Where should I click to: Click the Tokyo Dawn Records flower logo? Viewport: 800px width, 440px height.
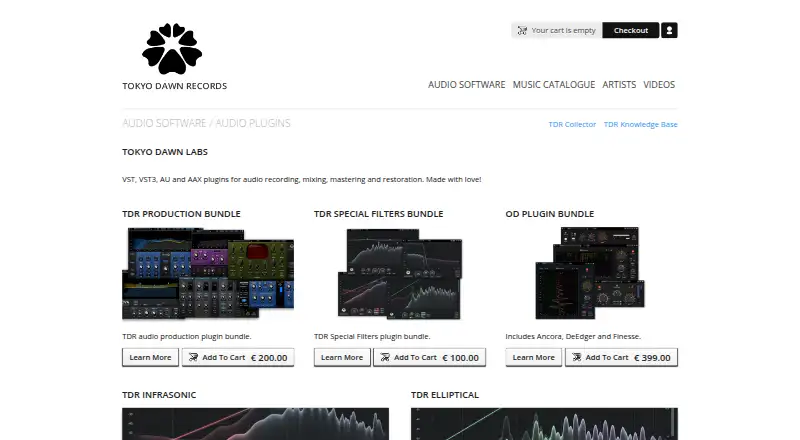pyautogui.click(x=172, y=48)
